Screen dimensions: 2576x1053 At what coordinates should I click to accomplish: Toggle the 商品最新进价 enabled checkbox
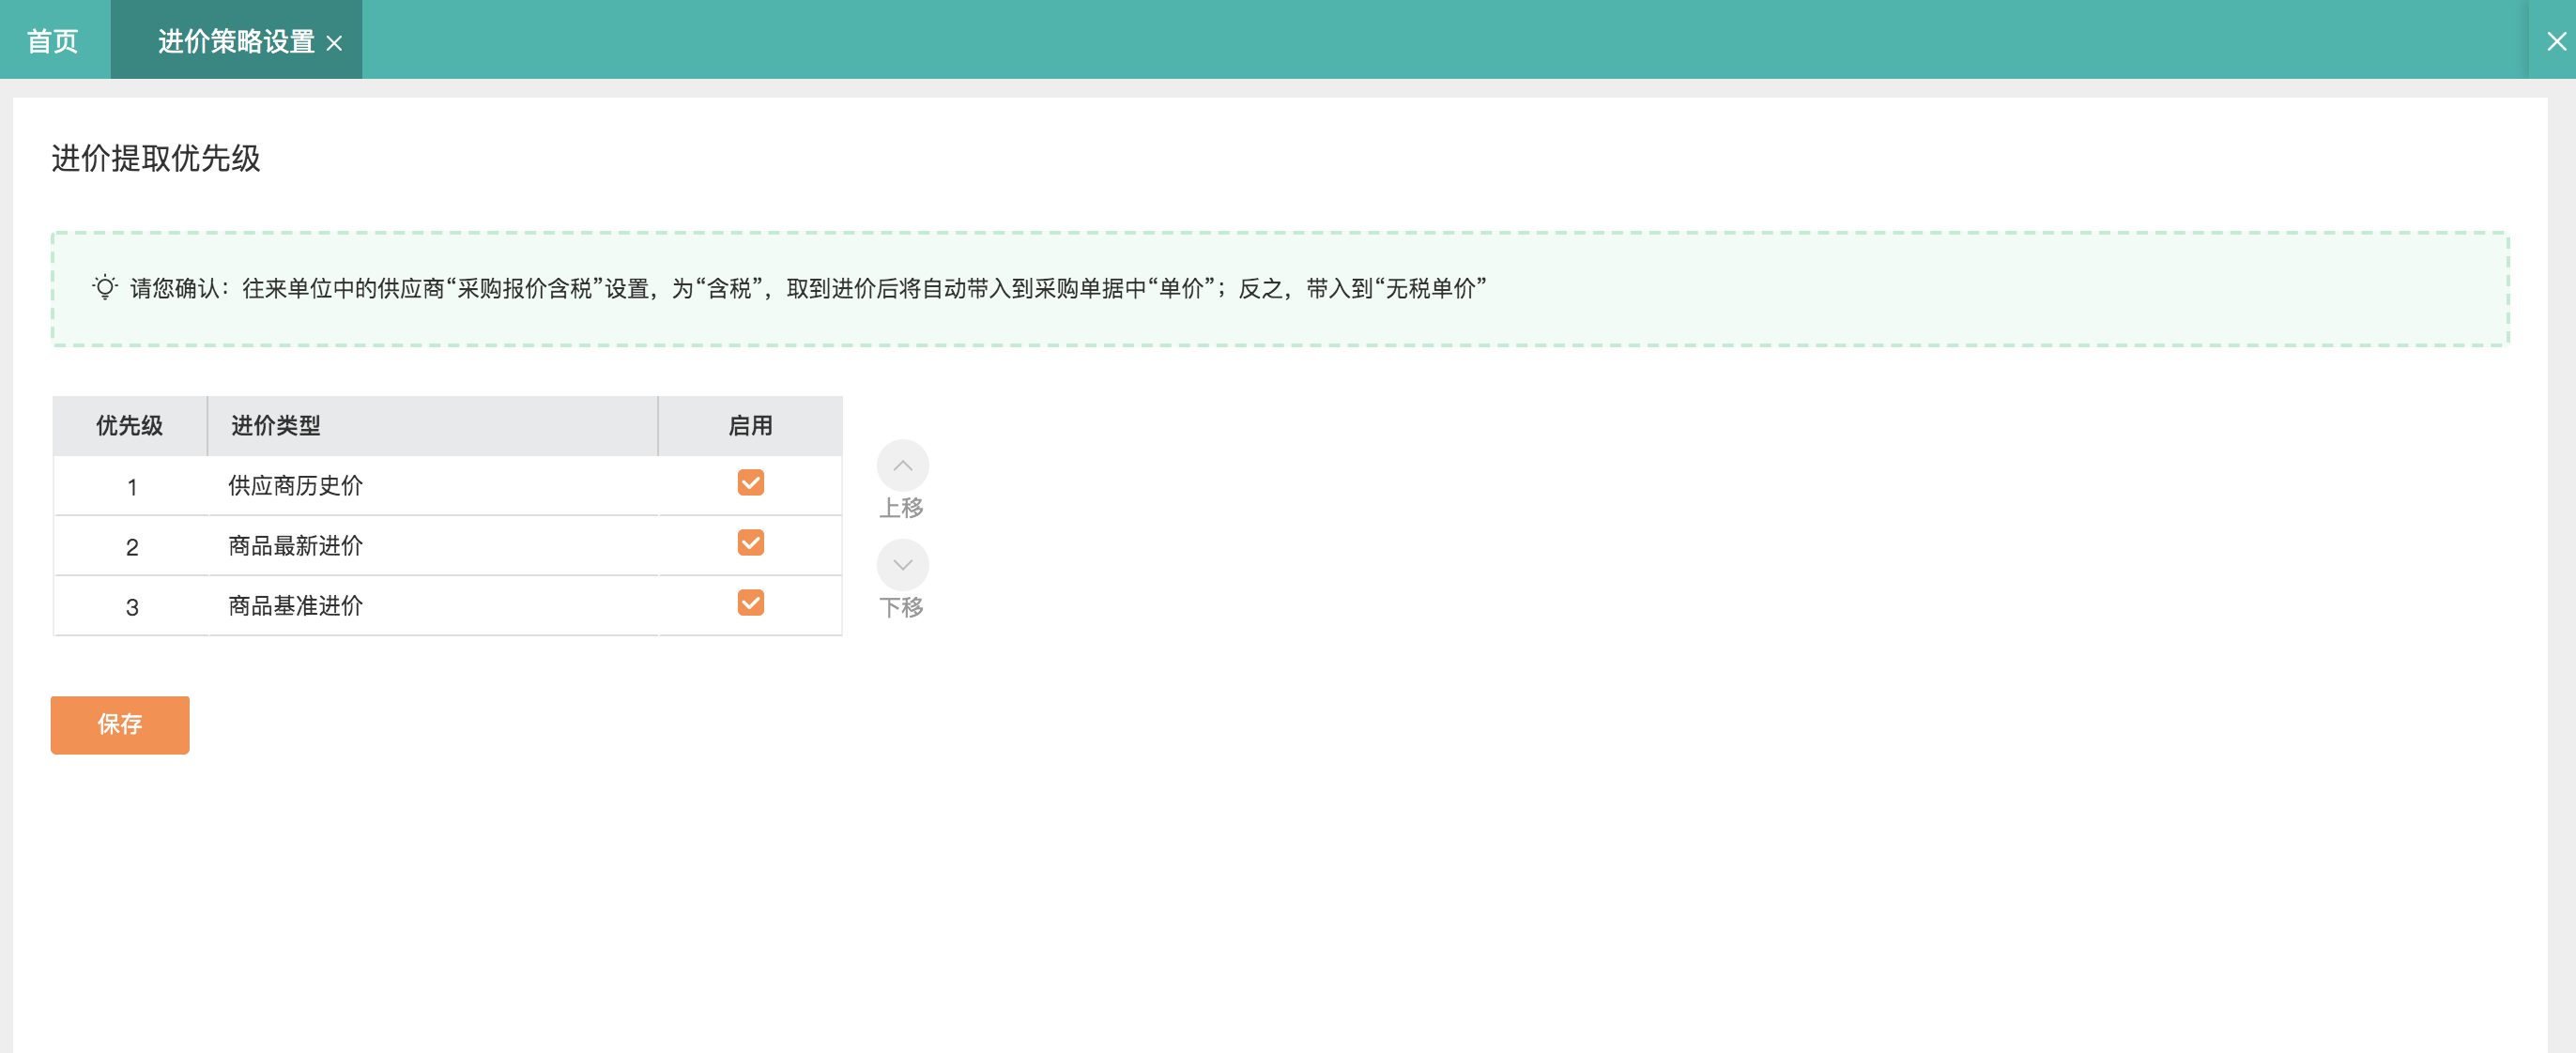coord(751,543)
